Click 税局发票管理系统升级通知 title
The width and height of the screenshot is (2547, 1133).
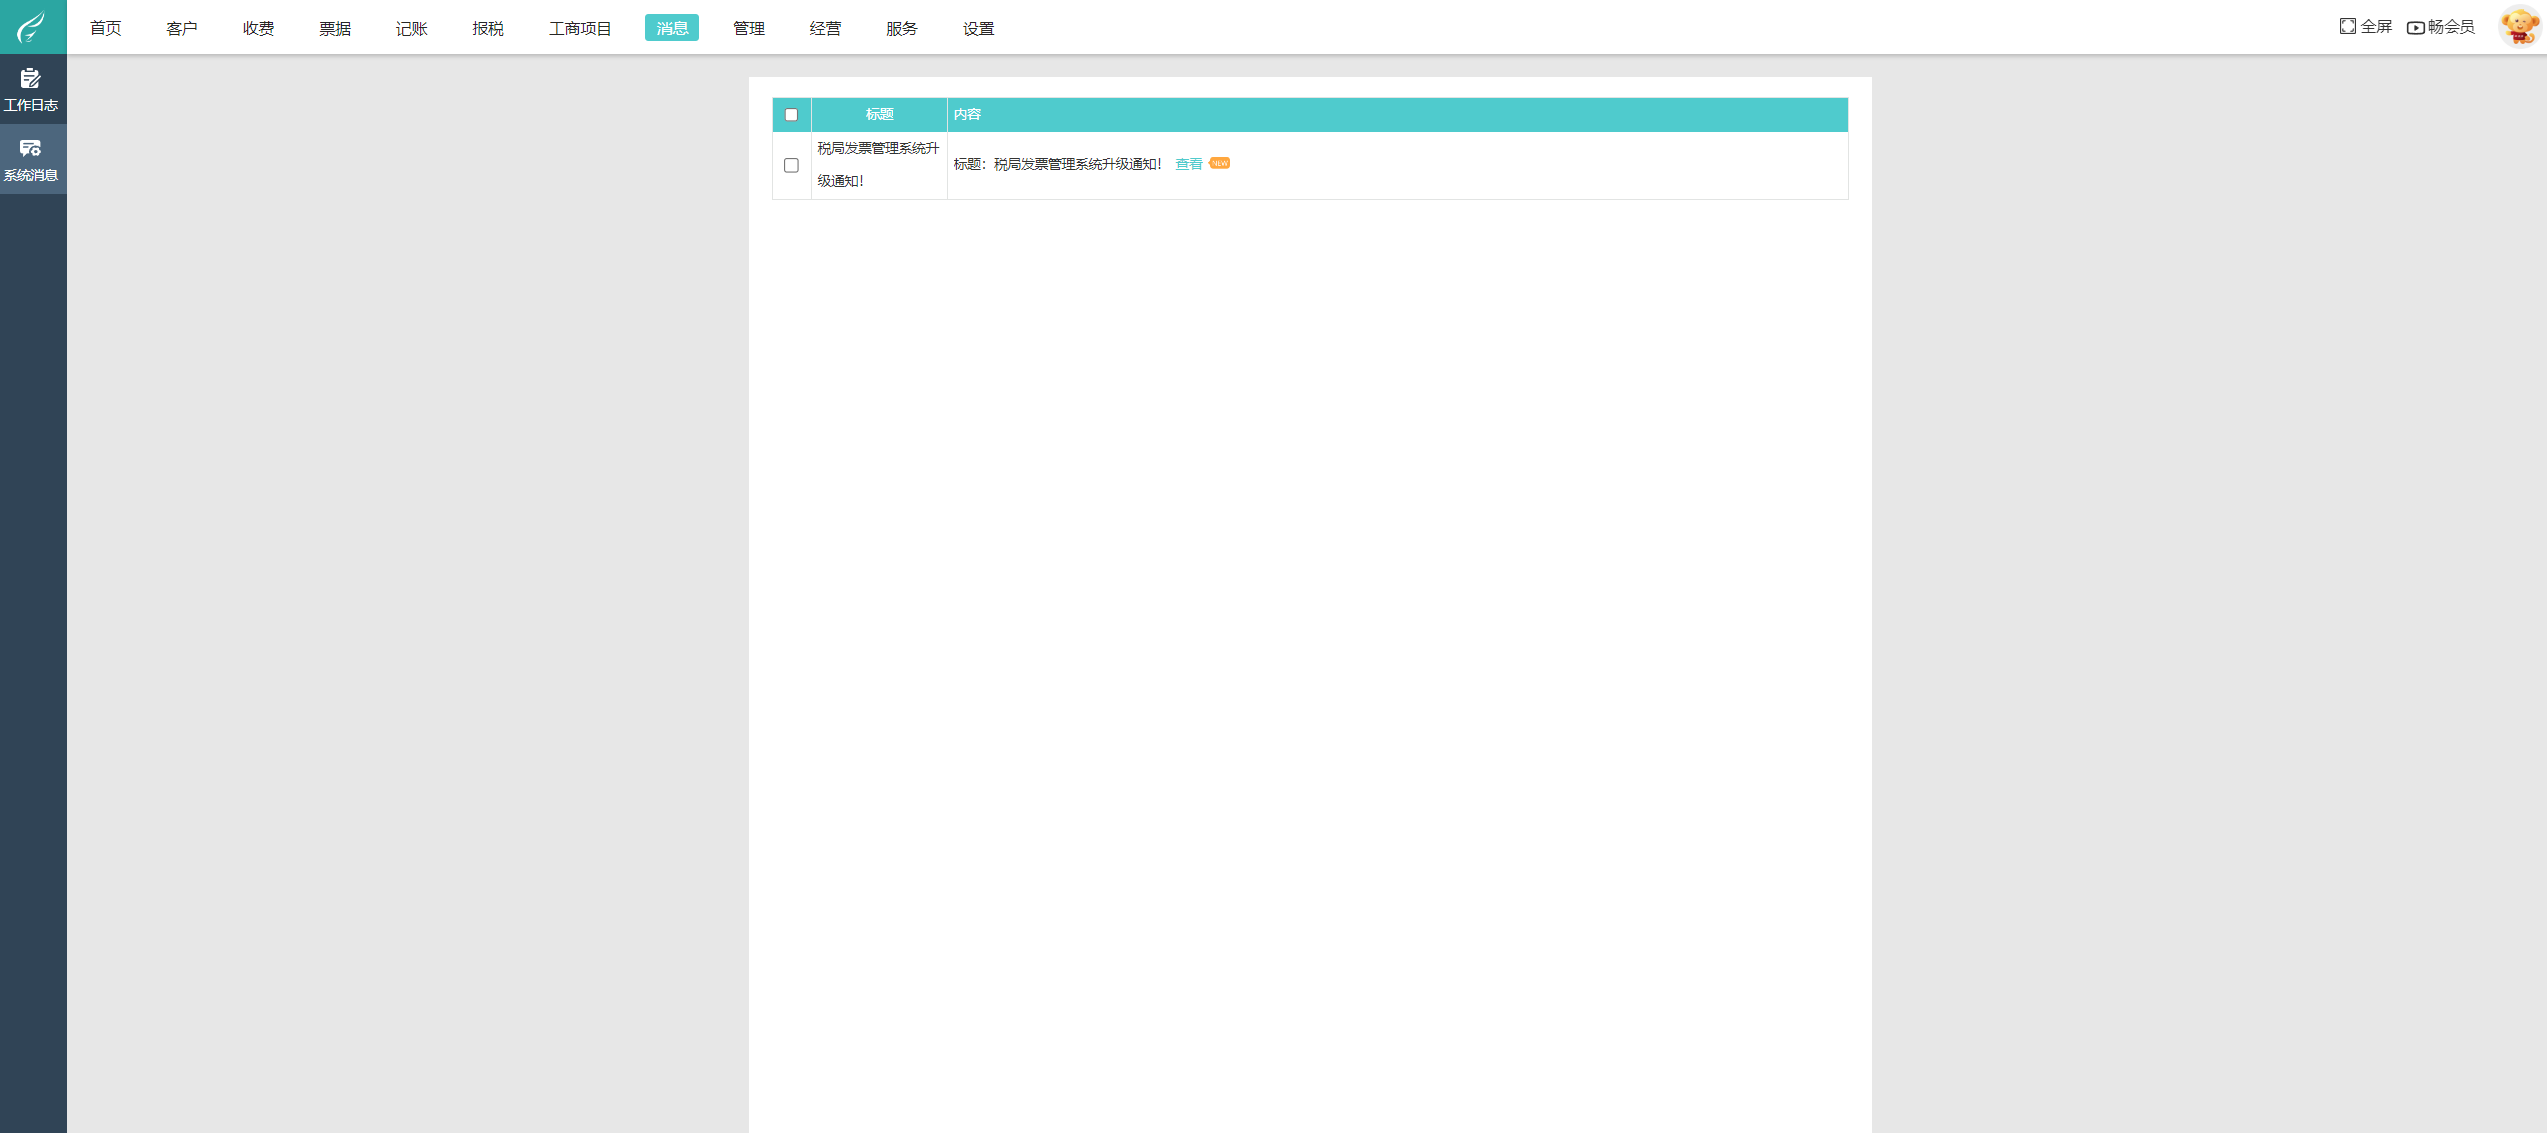(877, 162)
